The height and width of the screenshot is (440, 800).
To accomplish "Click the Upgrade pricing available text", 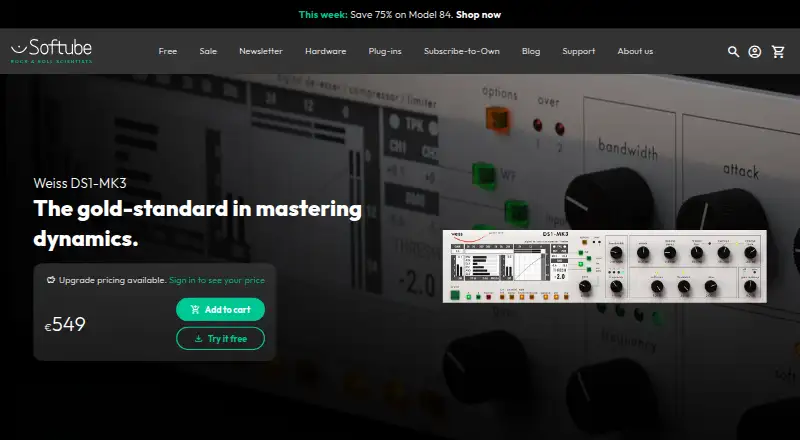I will (x=112, y=280).
